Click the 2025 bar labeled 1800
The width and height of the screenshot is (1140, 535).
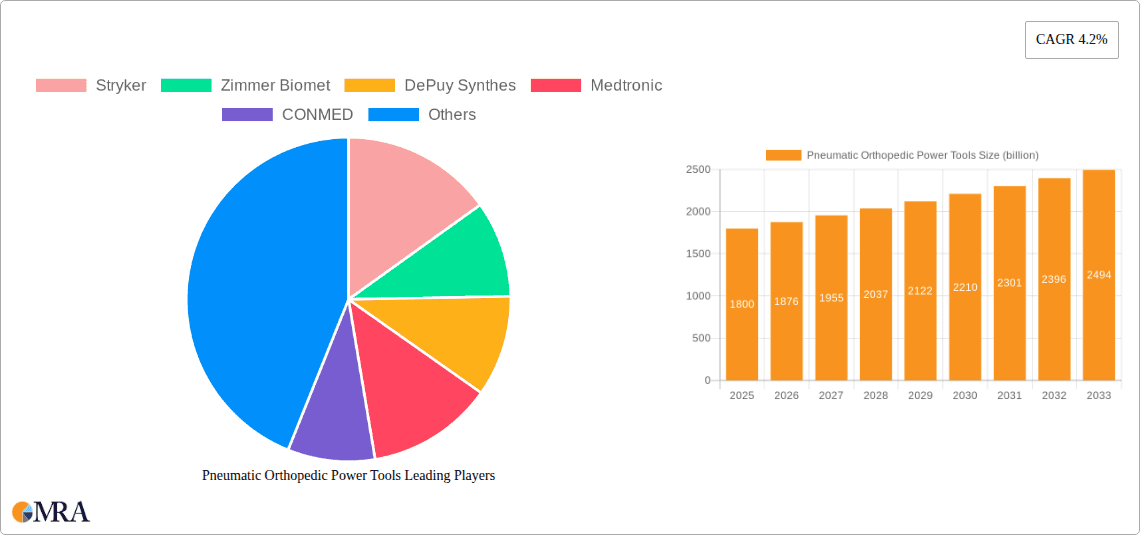pos(742,305)
